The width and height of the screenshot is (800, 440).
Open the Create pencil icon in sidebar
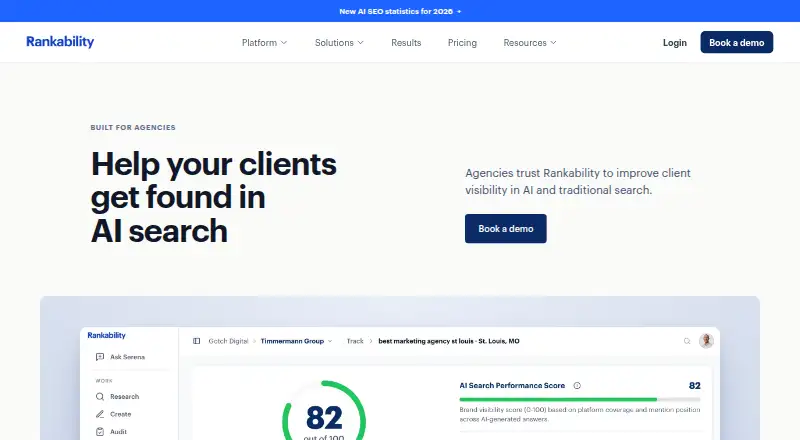pyautogui.click(x=100, y=414)
